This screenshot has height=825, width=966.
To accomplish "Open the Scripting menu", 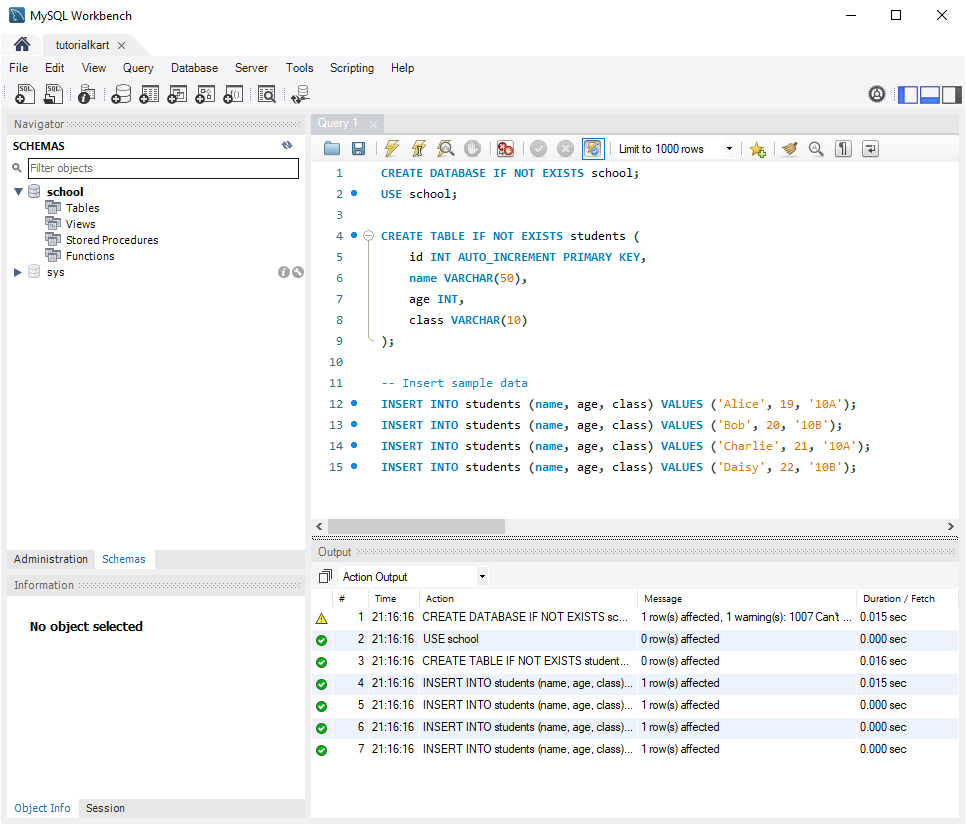I will click(351, 68).
